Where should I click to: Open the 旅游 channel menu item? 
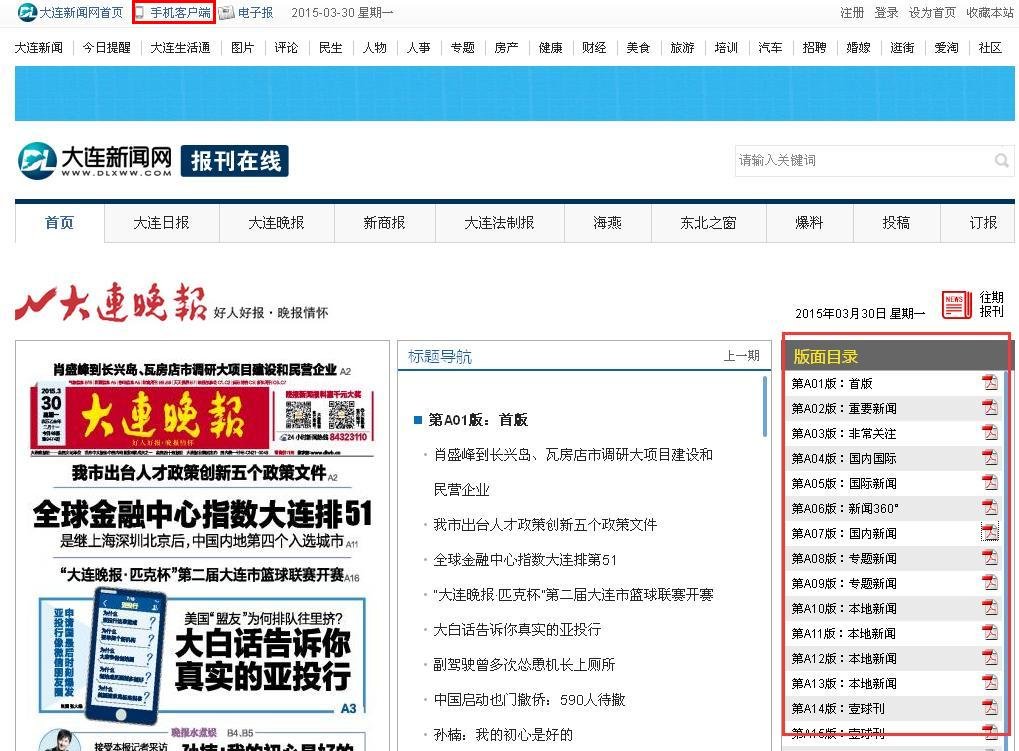pos(681,47)
